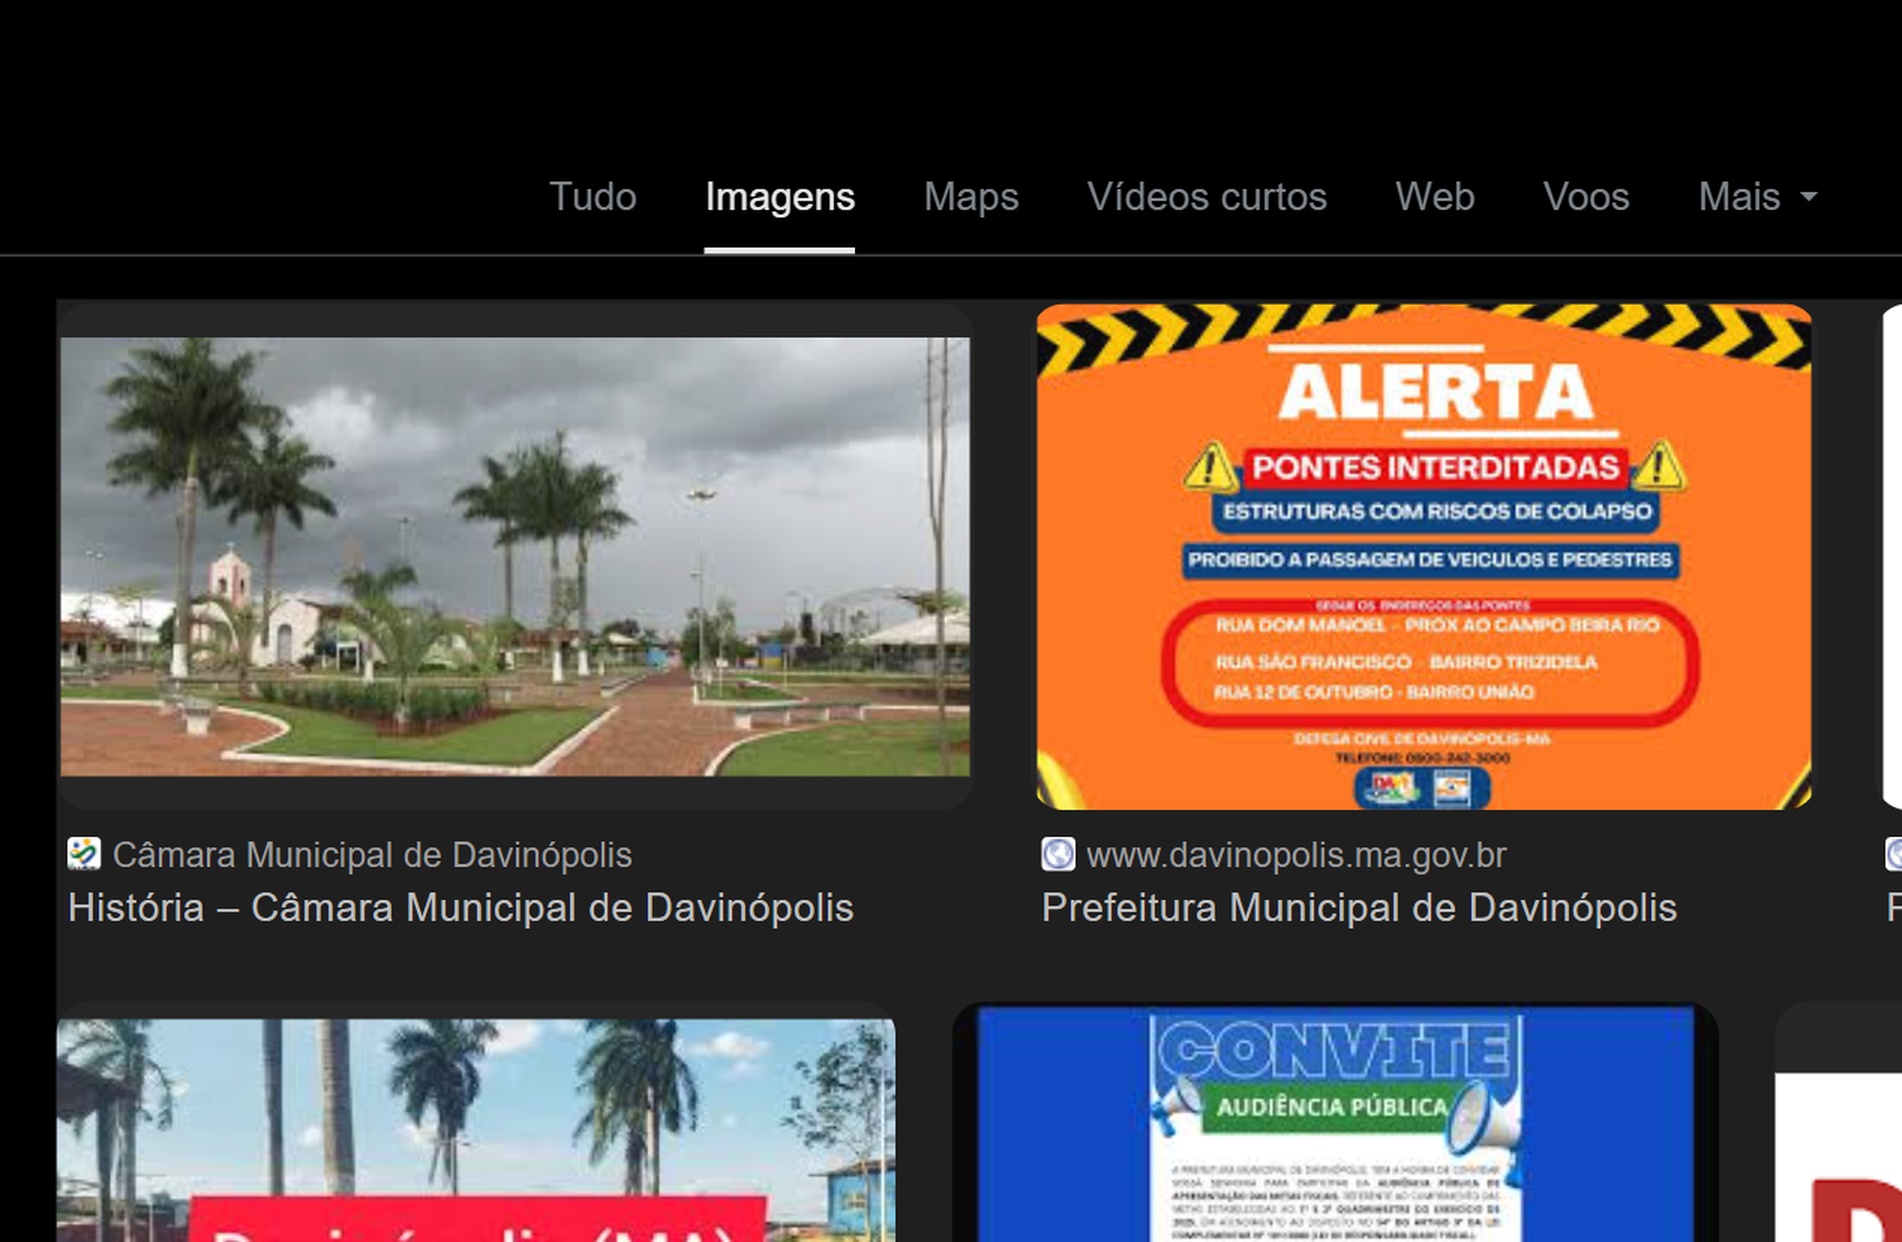The image size is (1902, 1242).
Task: Click the Câmara Municipal de Davinópolis source name
Action: click(371, 855)
